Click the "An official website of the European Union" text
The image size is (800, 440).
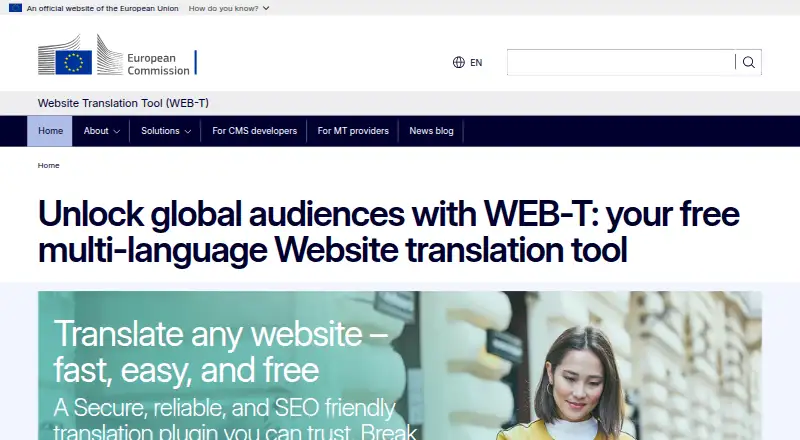[x=103, y=8]
